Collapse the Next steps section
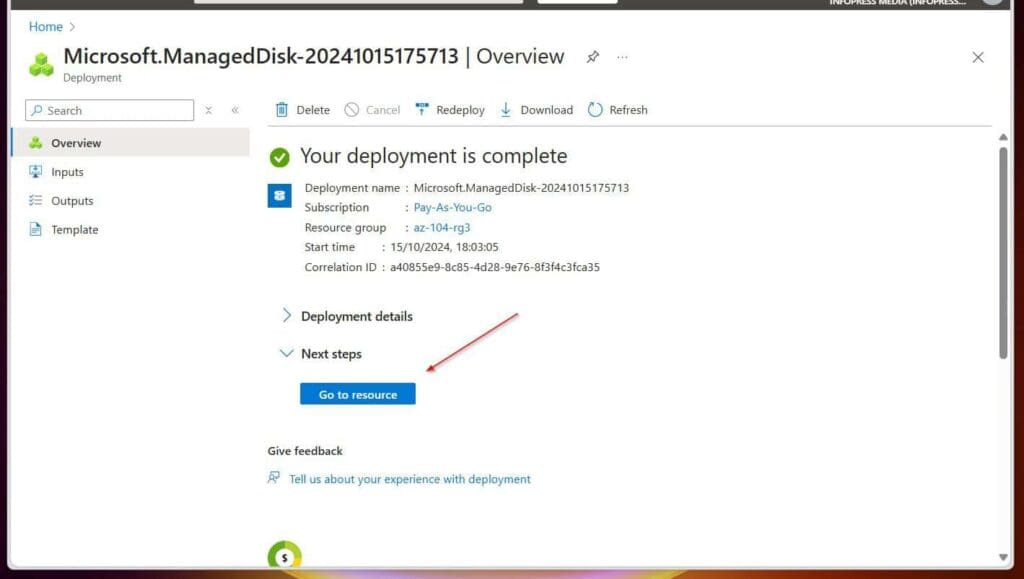The width and height of the screenshot is (1024, 579). (321, 354)
